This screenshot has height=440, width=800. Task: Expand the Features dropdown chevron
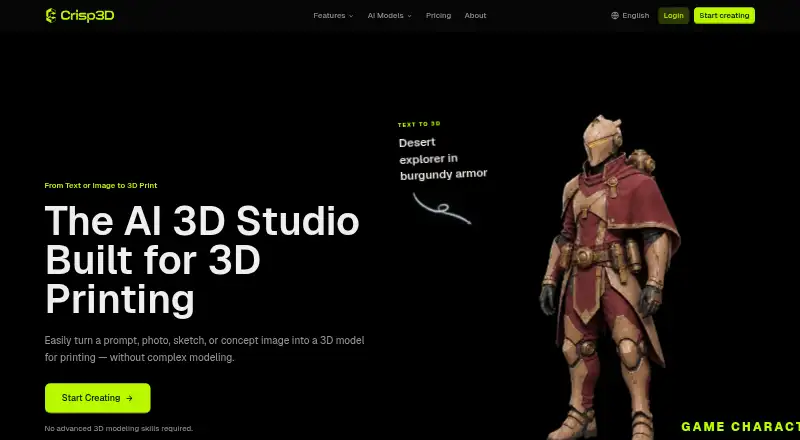click(x=351, y=16)
